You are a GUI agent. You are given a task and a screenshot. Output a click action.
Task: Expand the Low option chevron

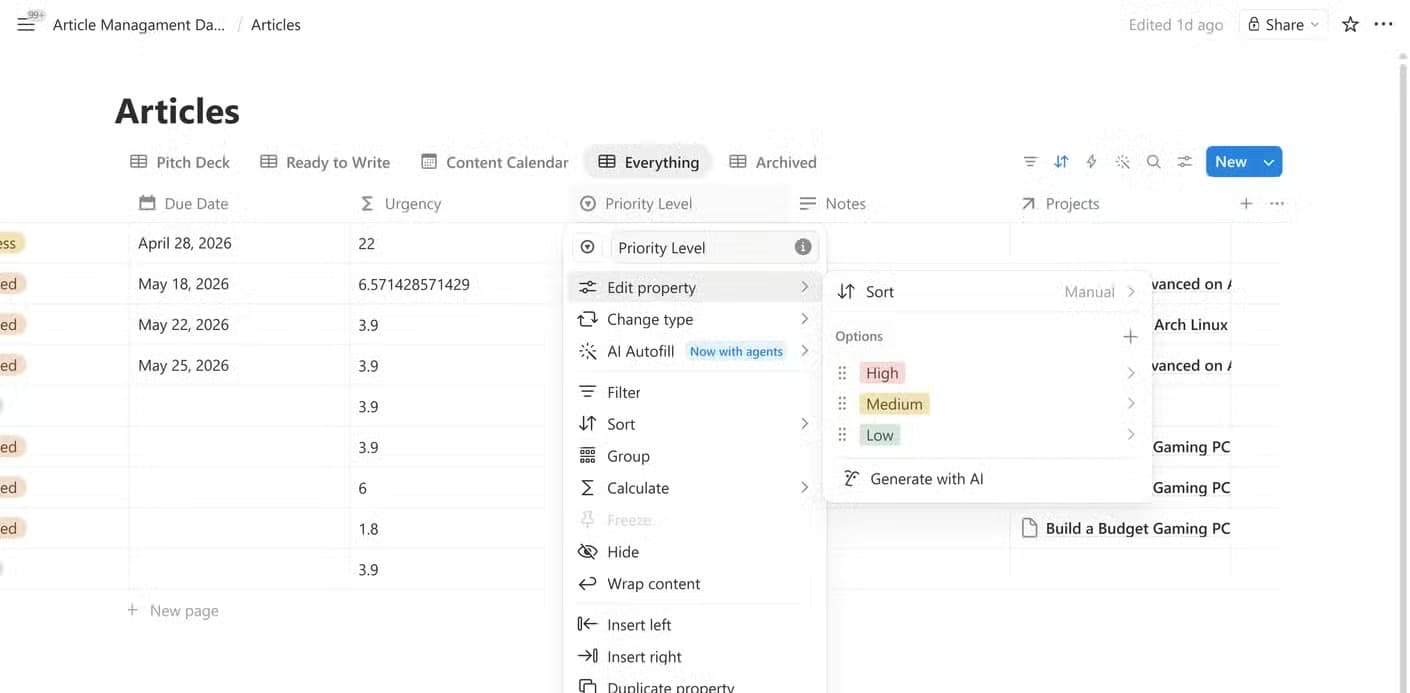click(1131, 435)
